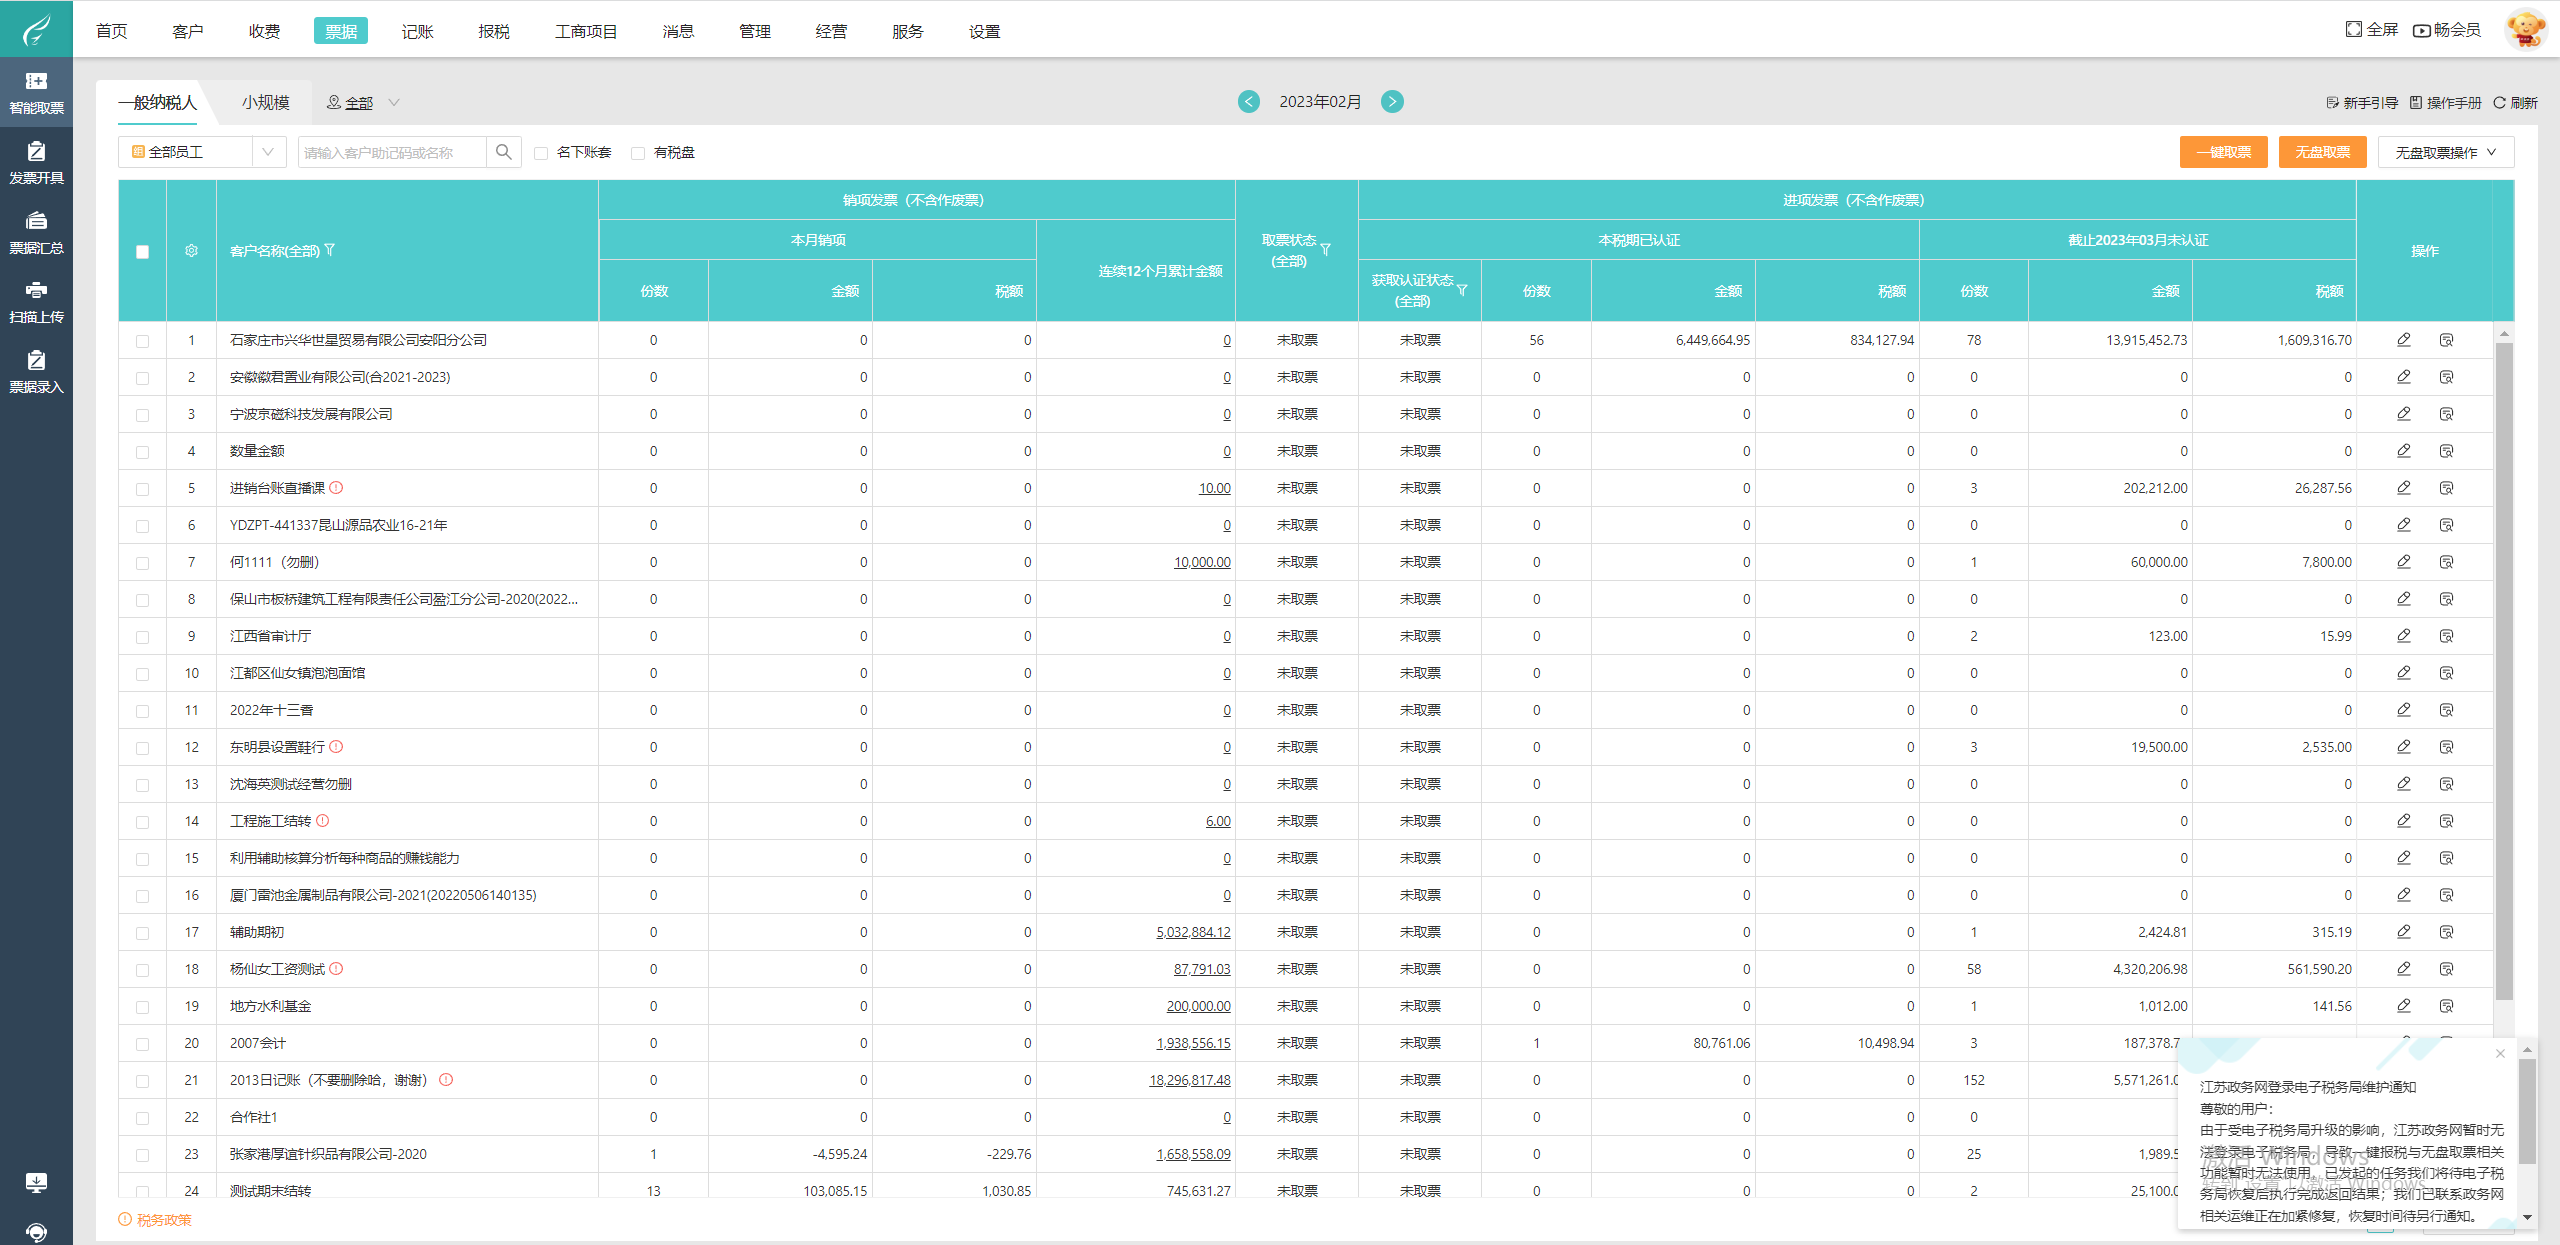
Task: Toggle the 名下税客 checkbox
Action: tap(545, 153)
